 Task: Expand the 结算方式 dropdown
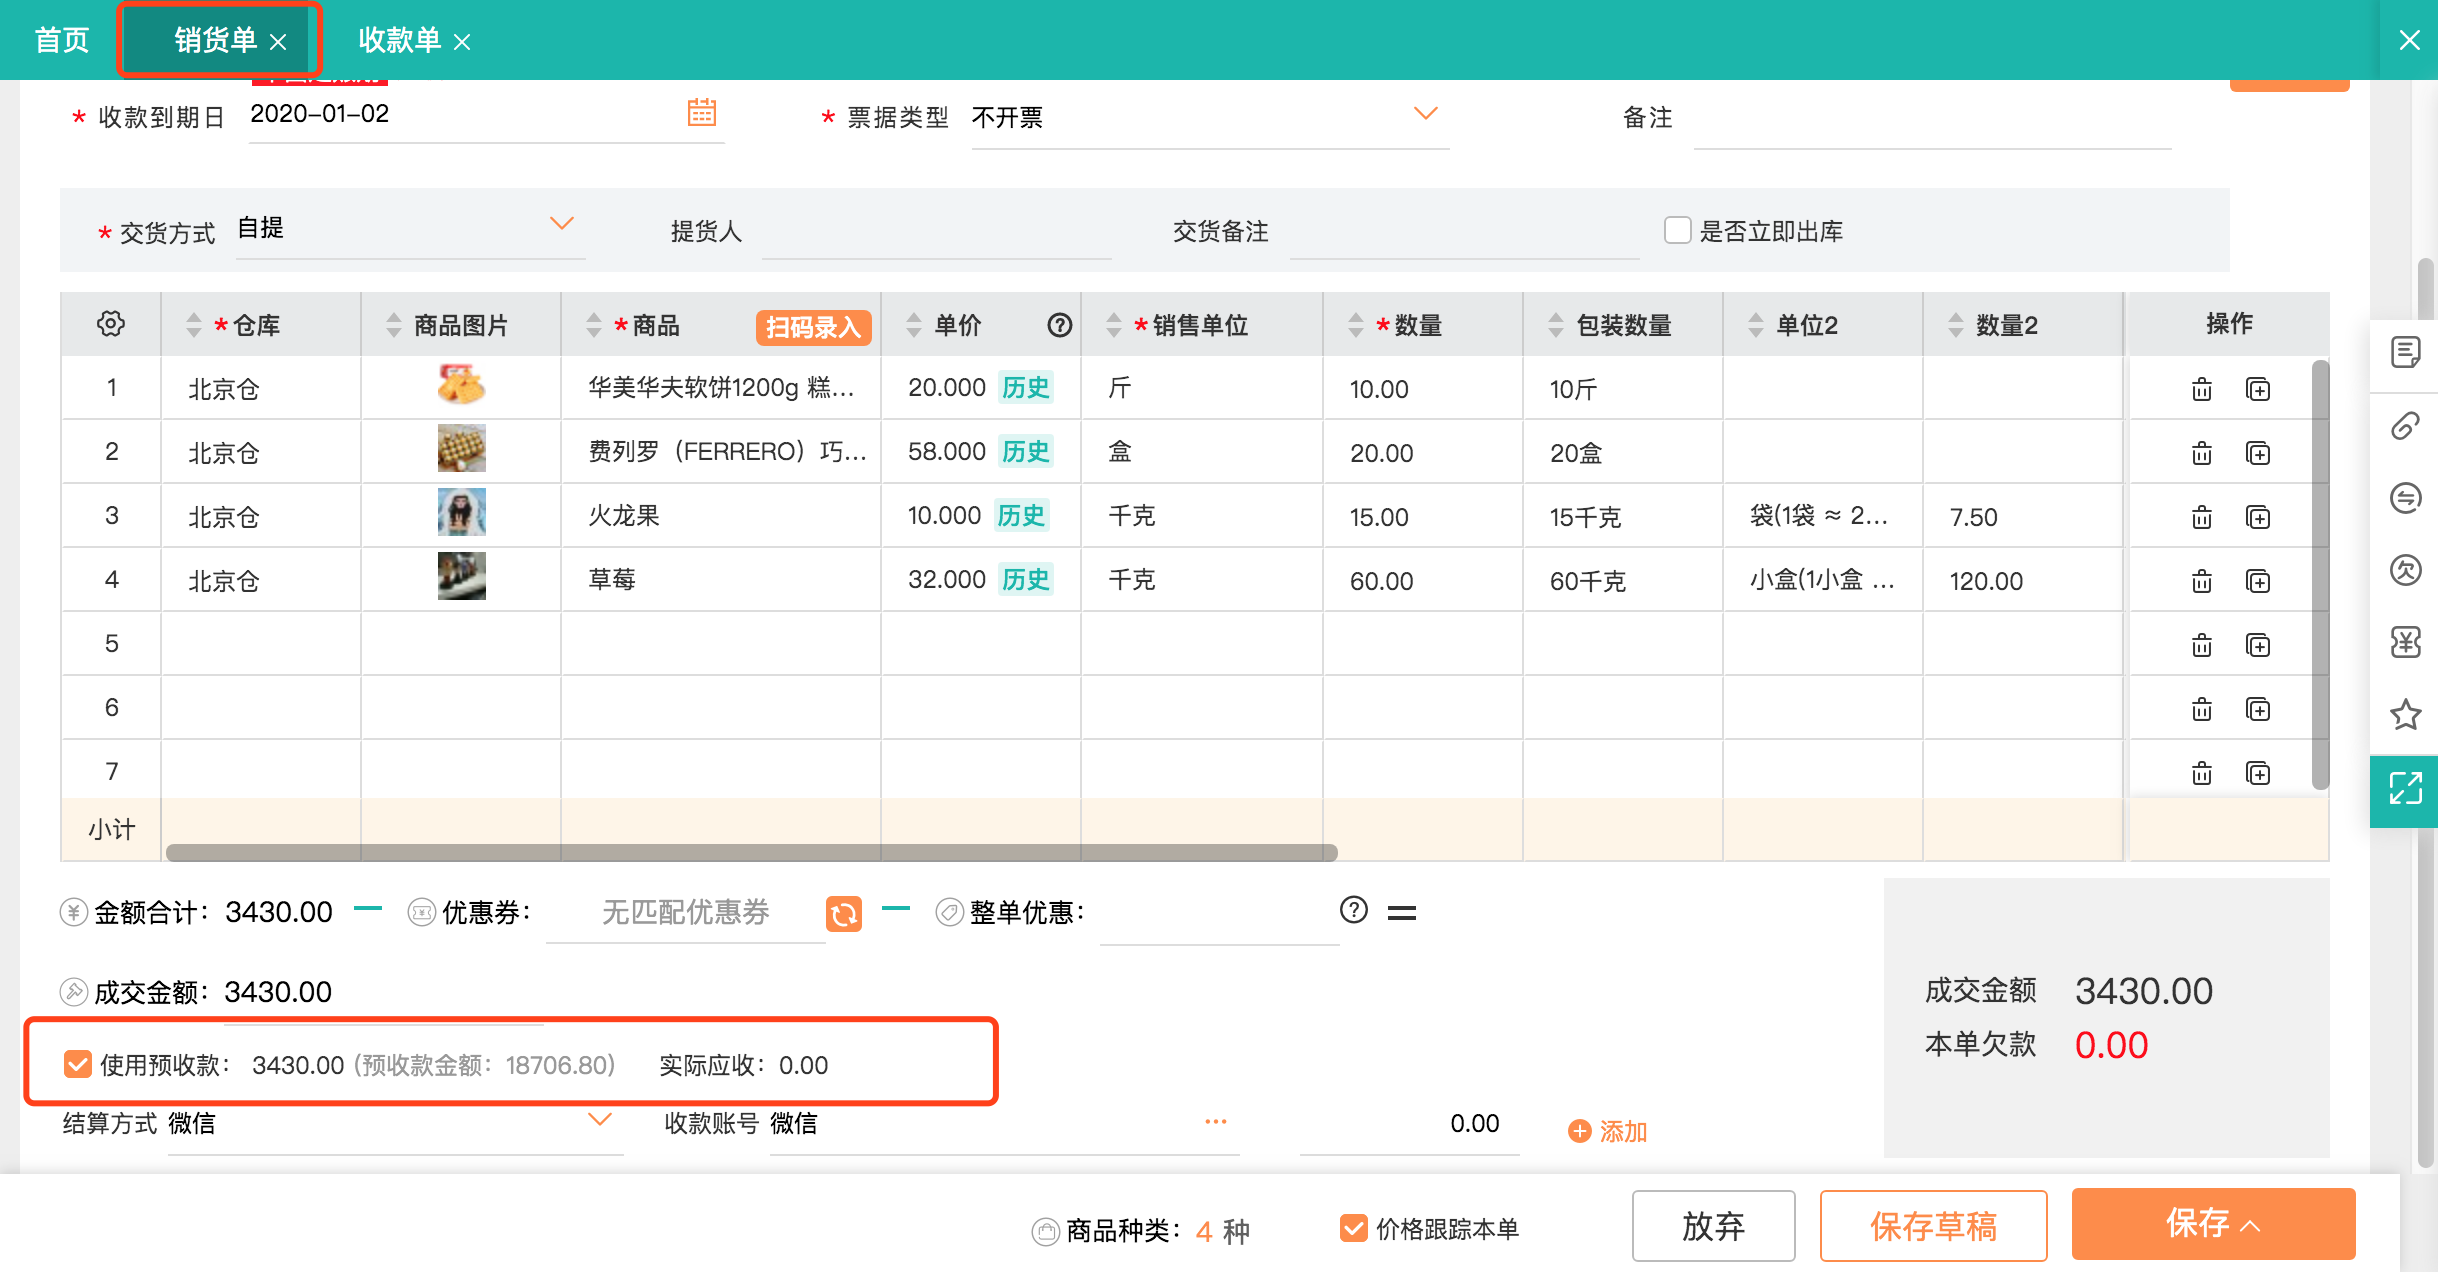tap(597, 1124)
